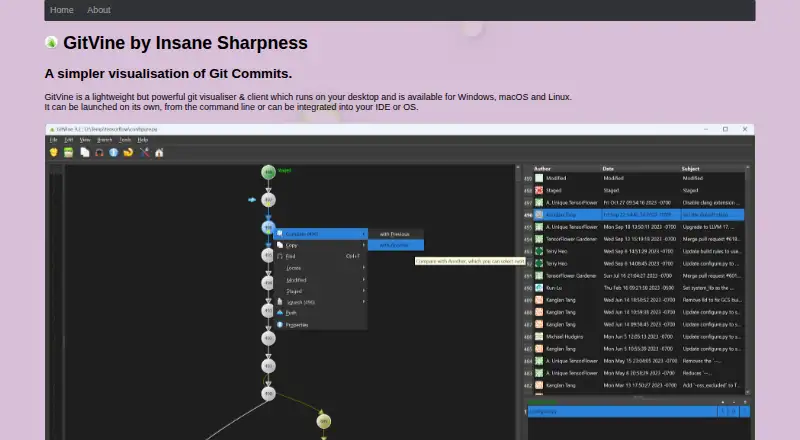Click the house home toolbar icon
The width and height of the screenshot is (800, 440).
(159, 152)
